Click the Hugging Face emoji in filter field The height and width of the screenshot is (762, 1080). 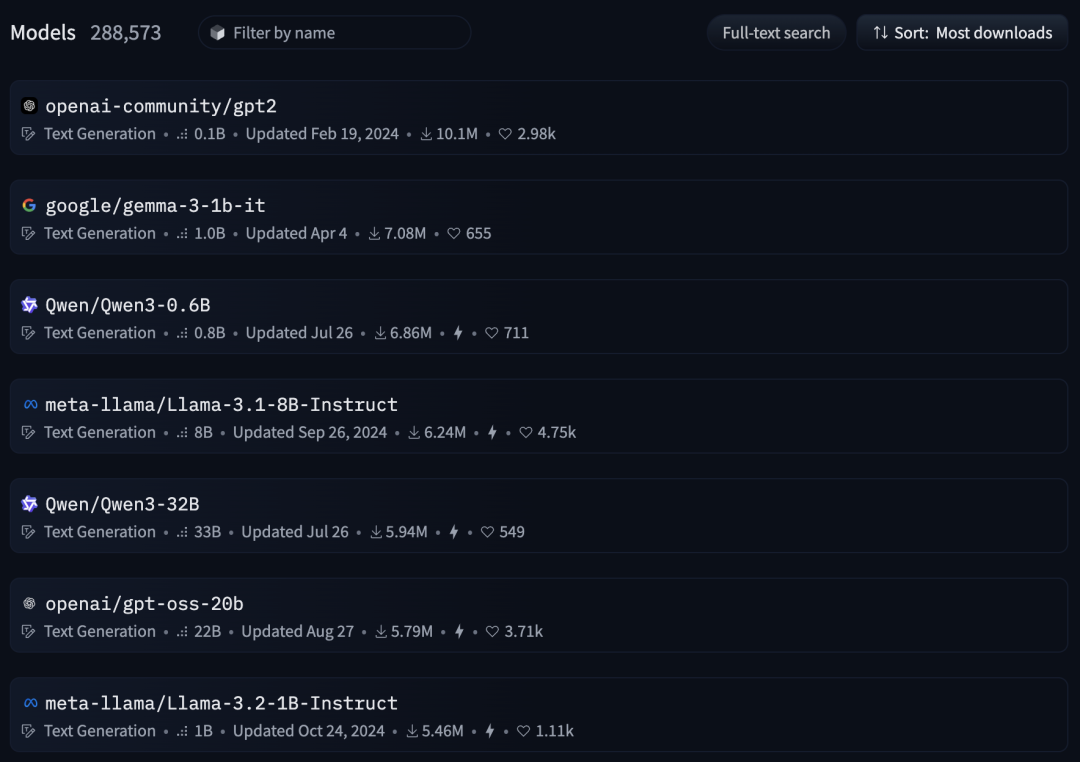pyautogui.click(x=218, y=32)
